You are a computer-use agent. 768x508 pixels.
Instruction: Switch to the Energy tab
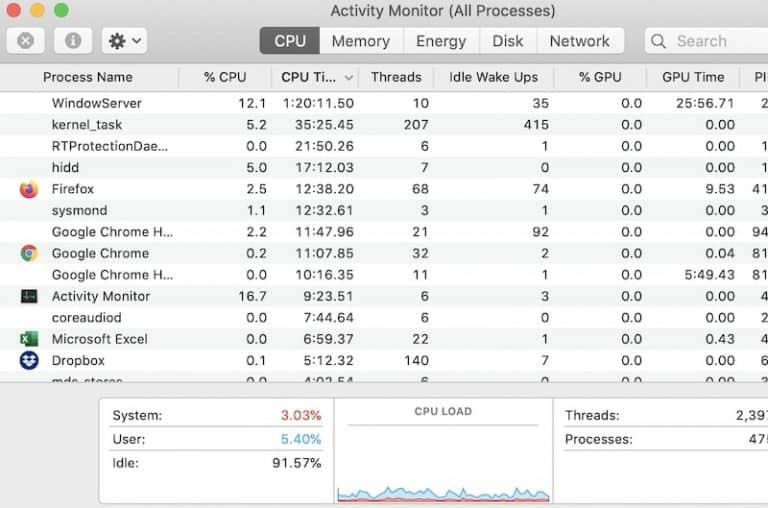pyautogui.click(x=441, y=41)
